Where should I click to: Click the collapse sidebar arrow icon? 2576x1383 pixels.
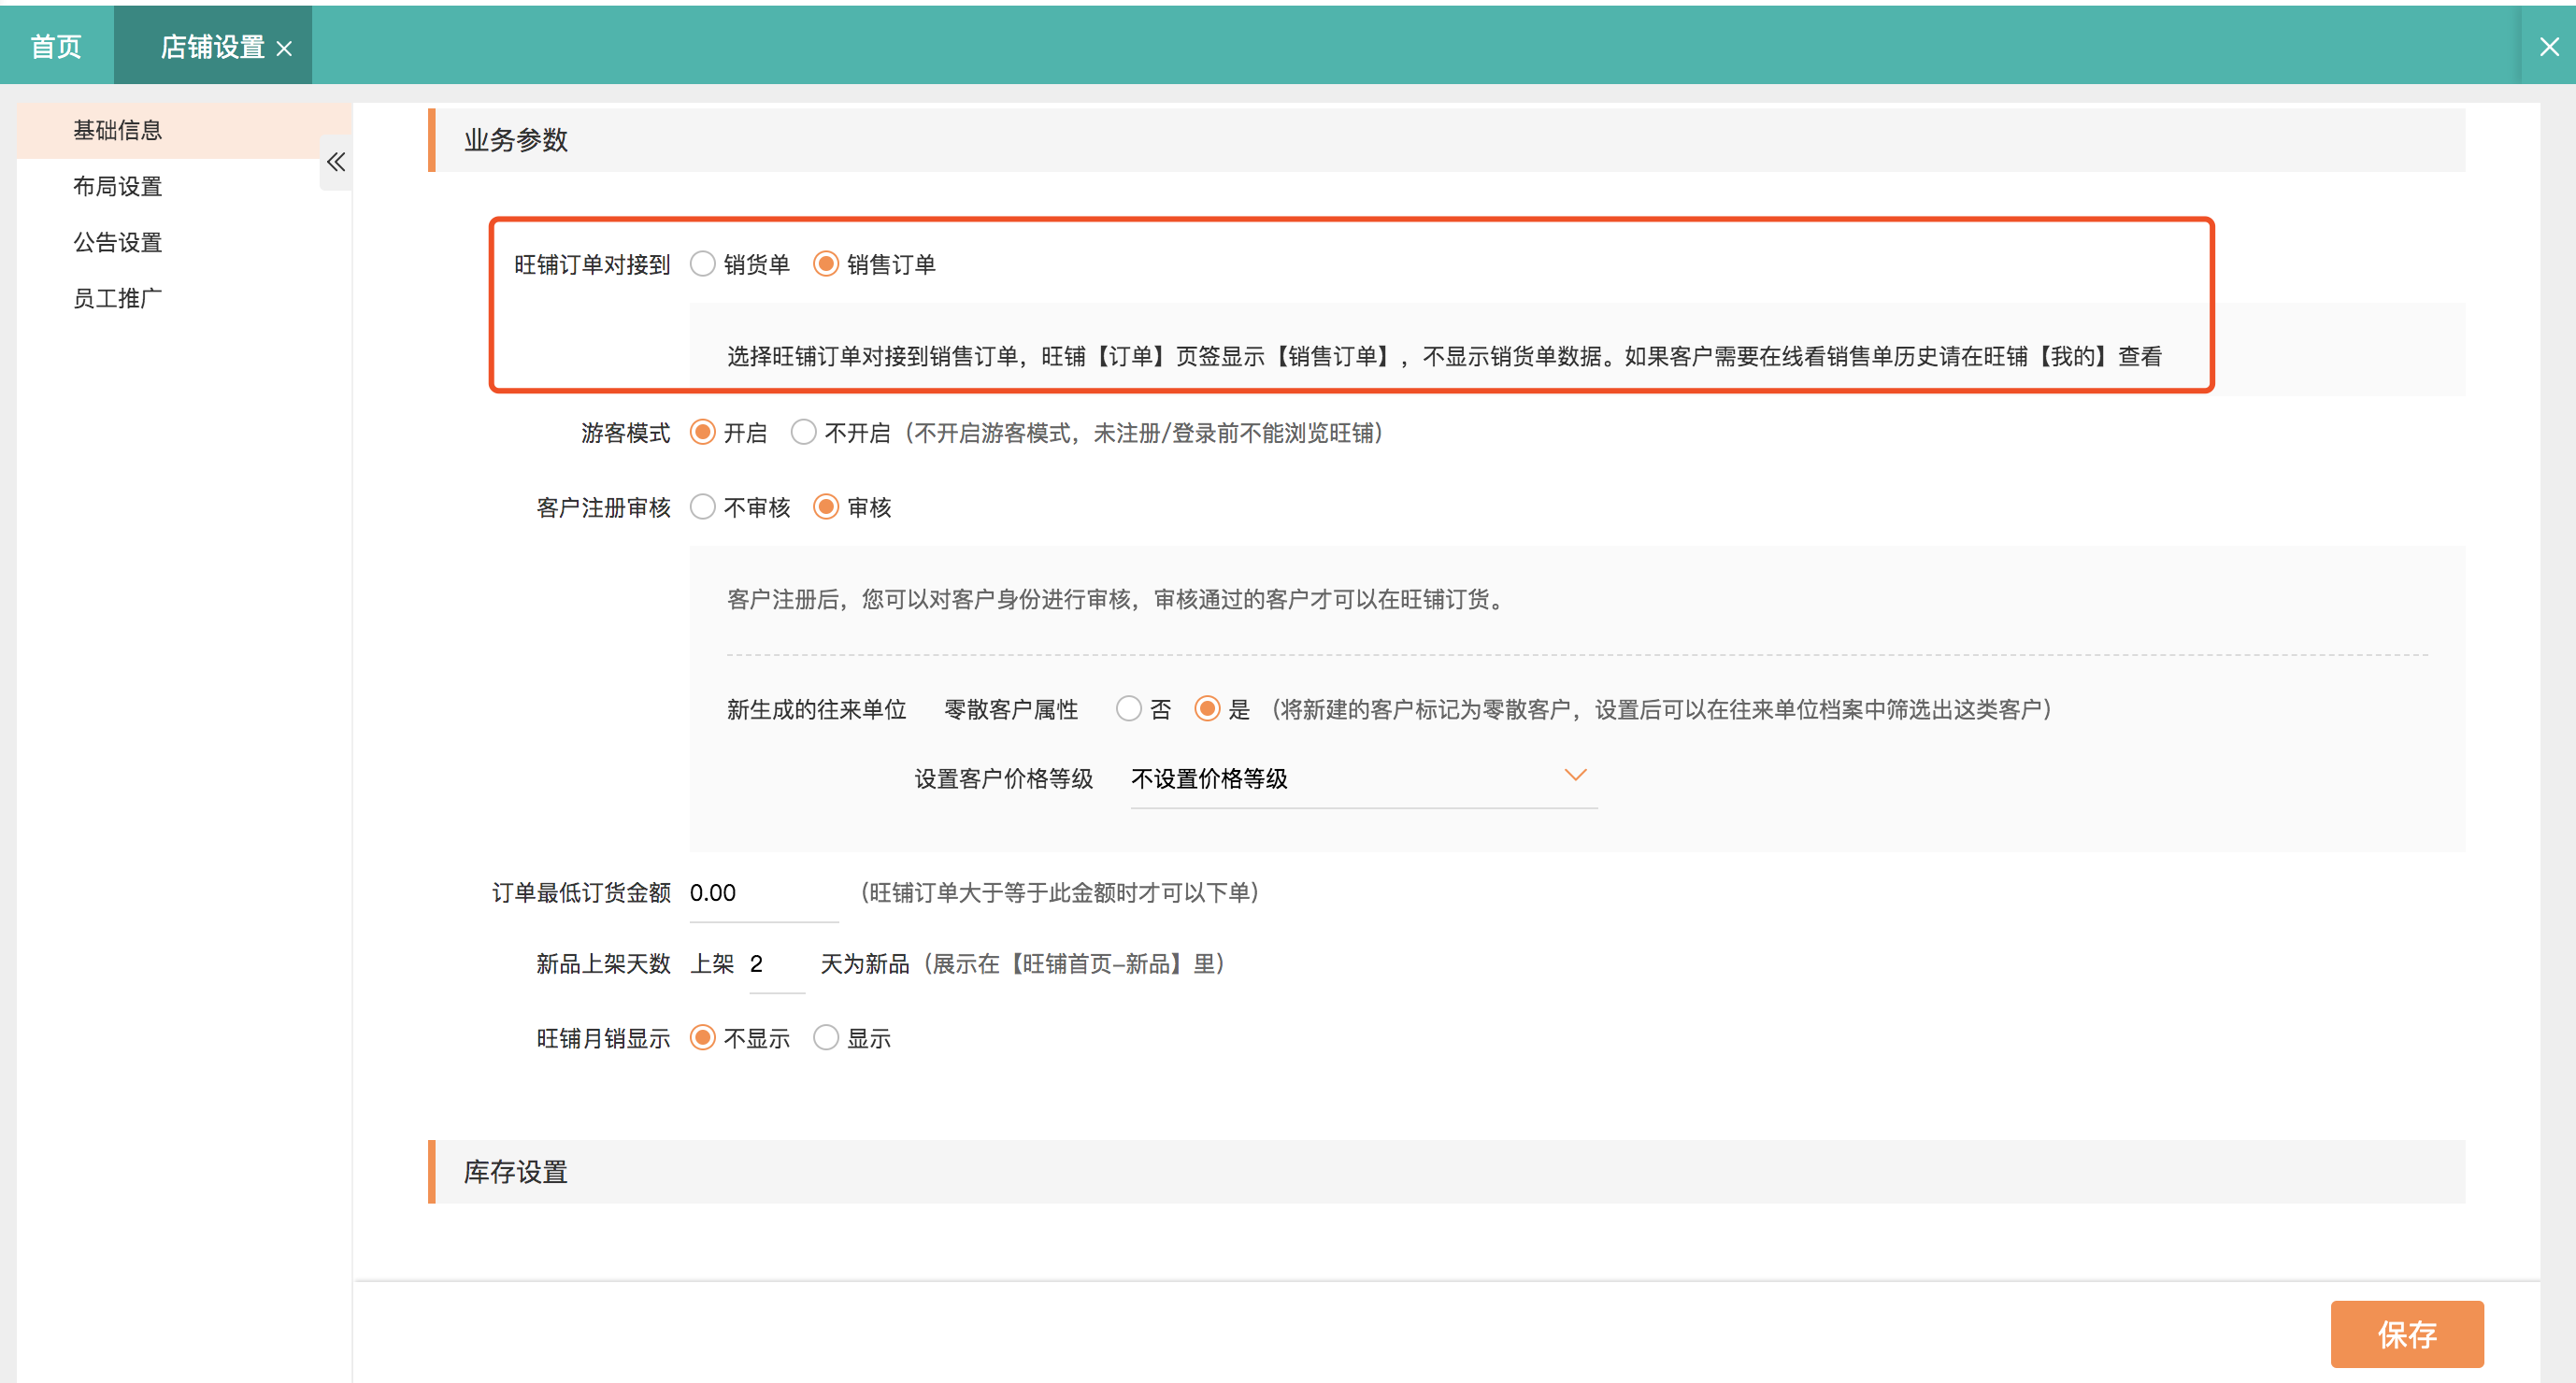tap(336, 160)
